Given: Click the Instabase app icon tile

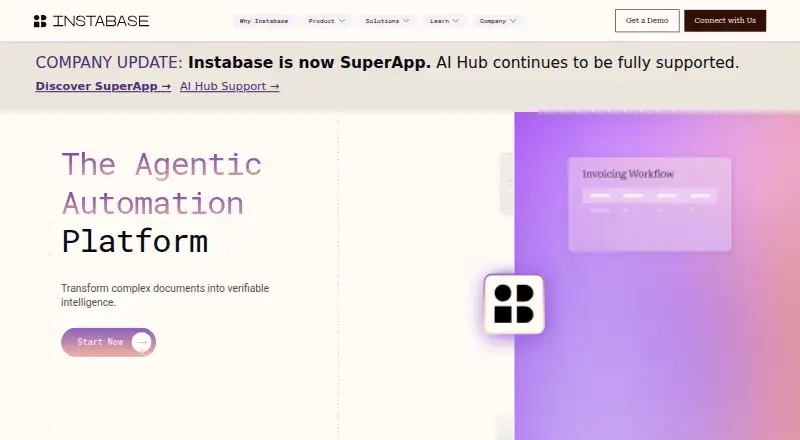Looking at the screenshot, I should [514, 304].
